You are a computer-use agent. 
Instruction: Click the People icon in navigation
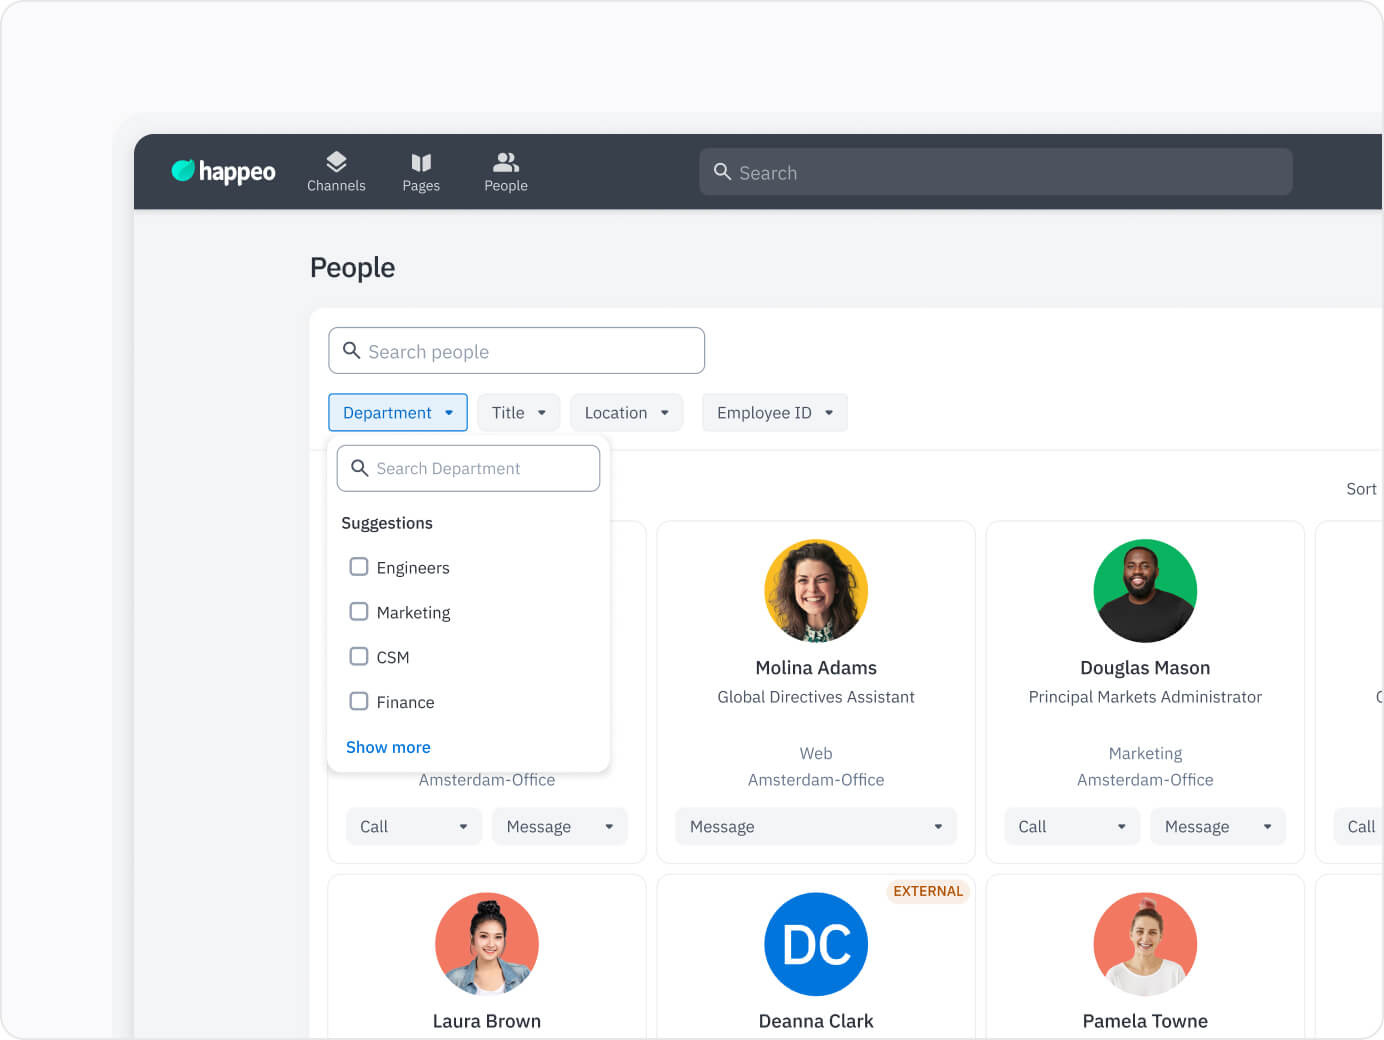click(505, 161)
